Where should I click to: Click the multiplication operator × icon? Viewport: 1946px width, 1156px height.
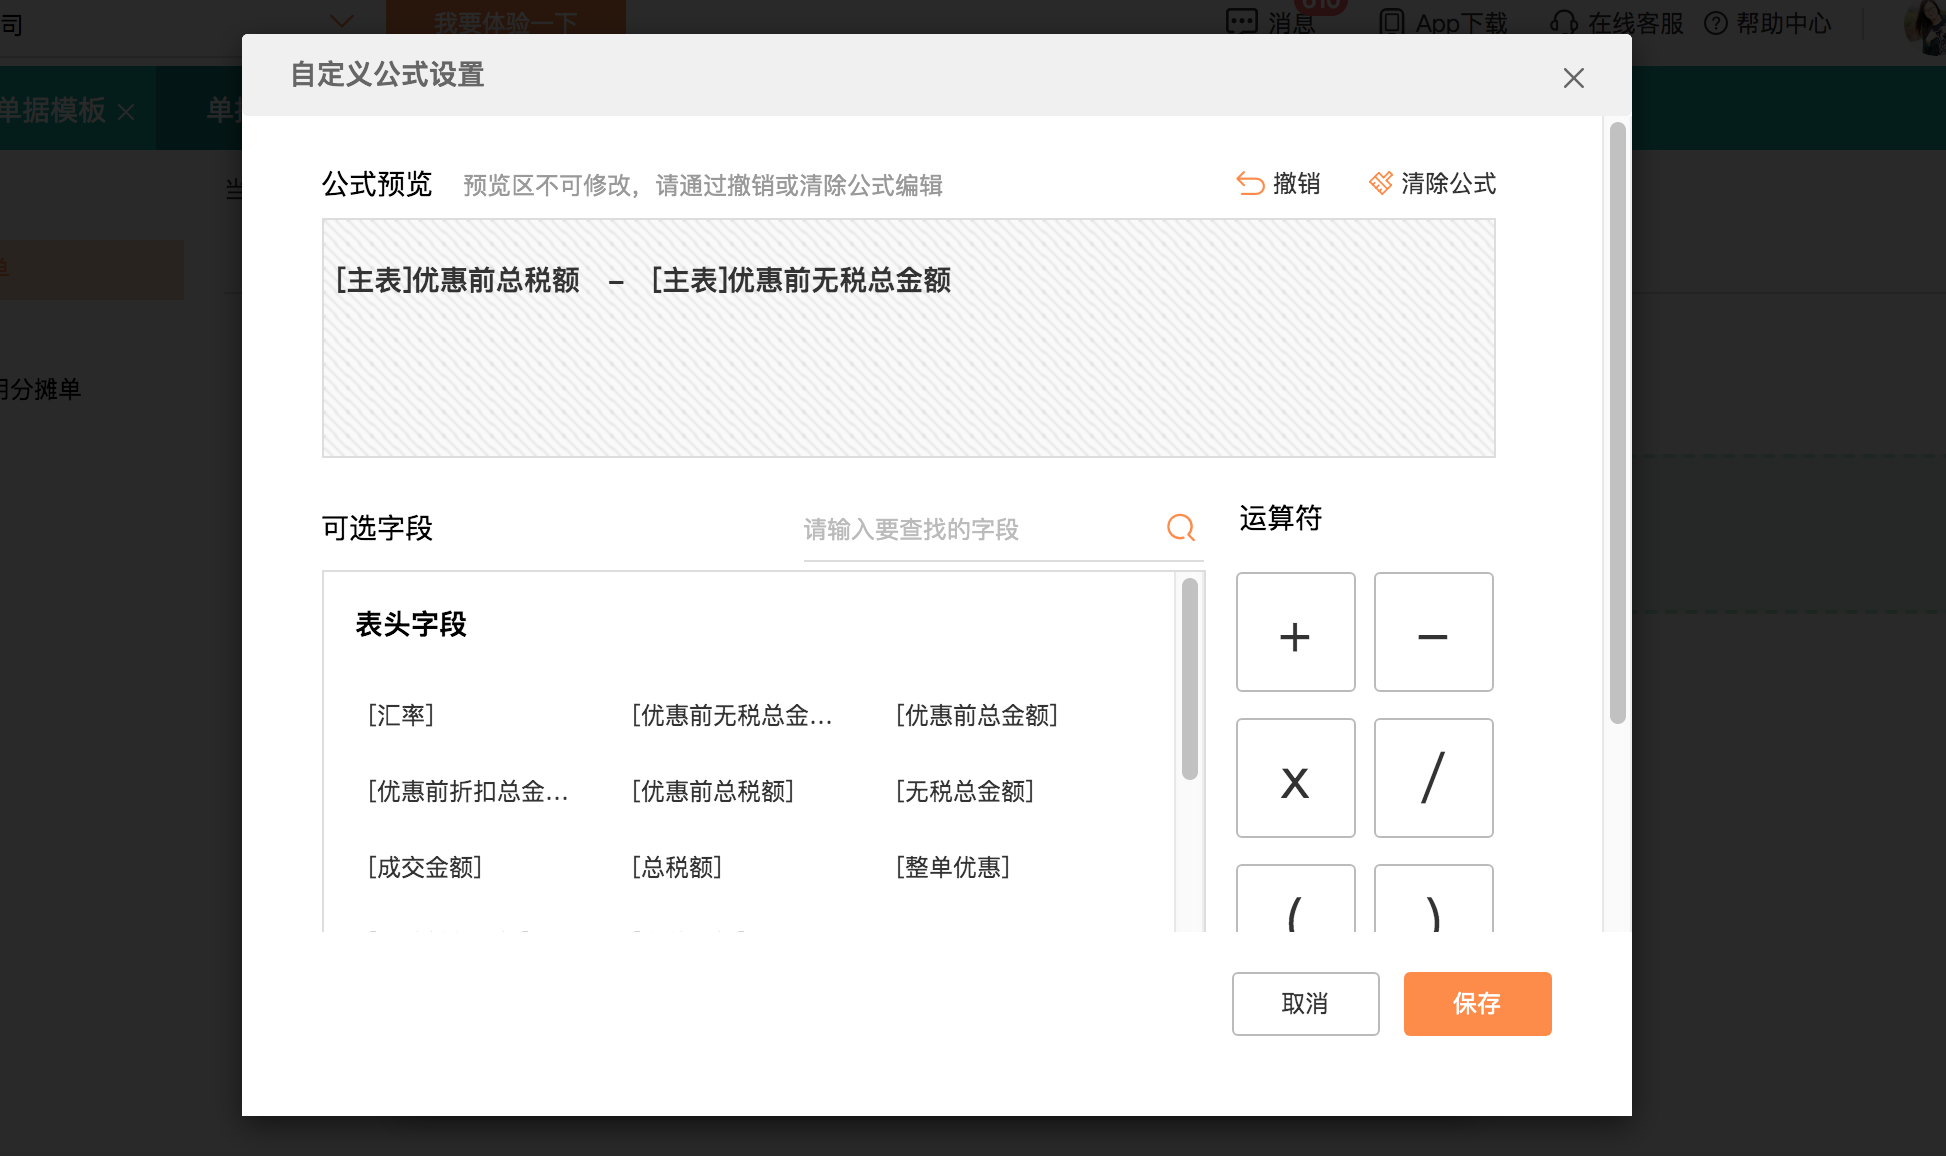(1294, 778)
